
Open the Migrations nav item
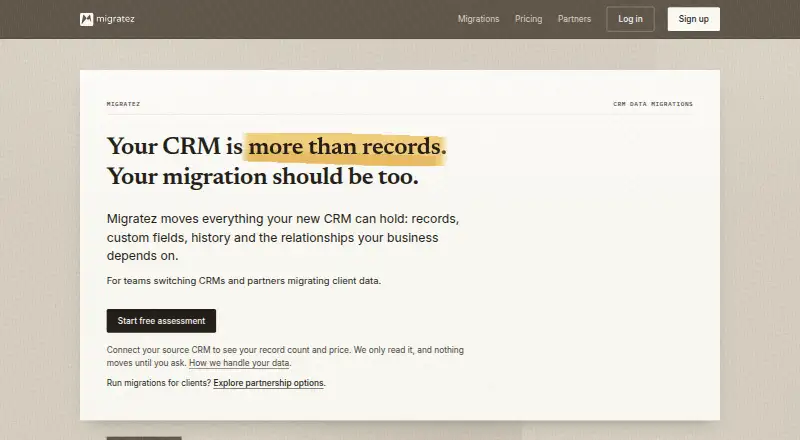point(478,19)
